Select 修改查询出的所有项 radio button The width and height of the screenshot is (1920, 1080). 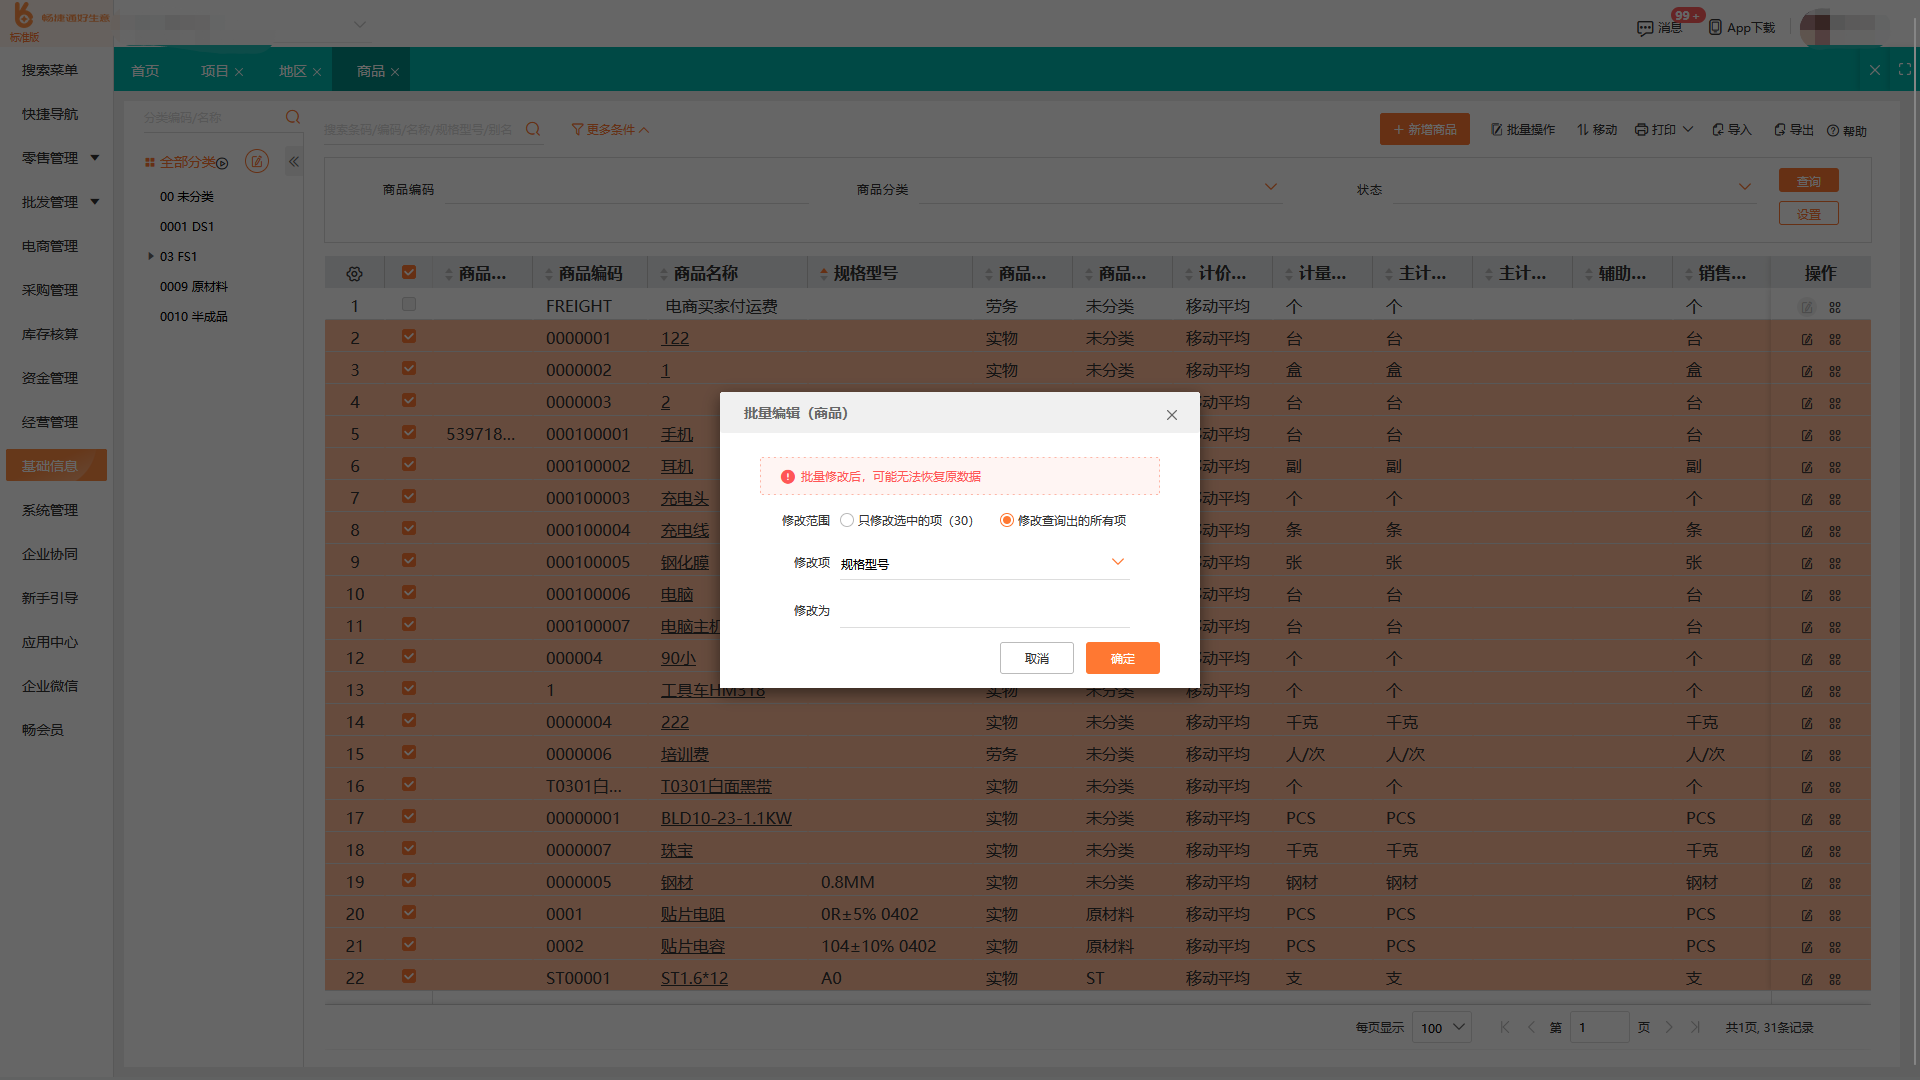[1006, 520]
